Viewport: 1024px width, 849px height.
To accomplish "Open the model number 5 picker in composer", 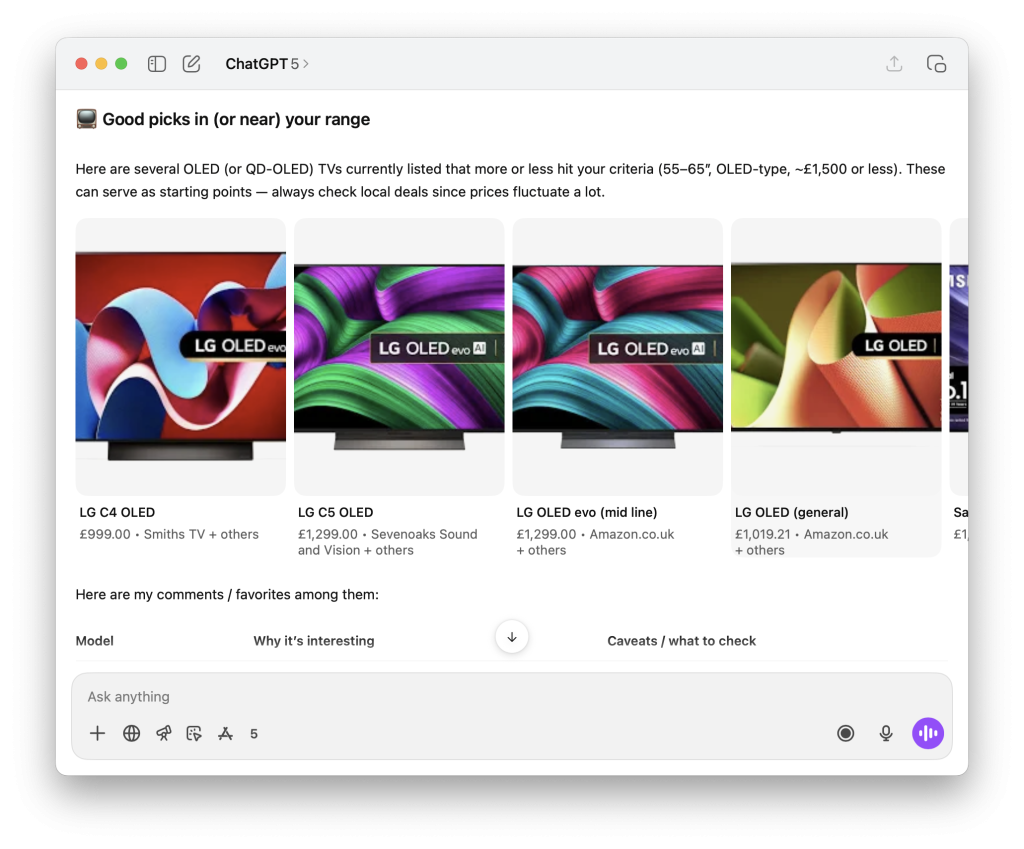I will [x=254, y=733].
